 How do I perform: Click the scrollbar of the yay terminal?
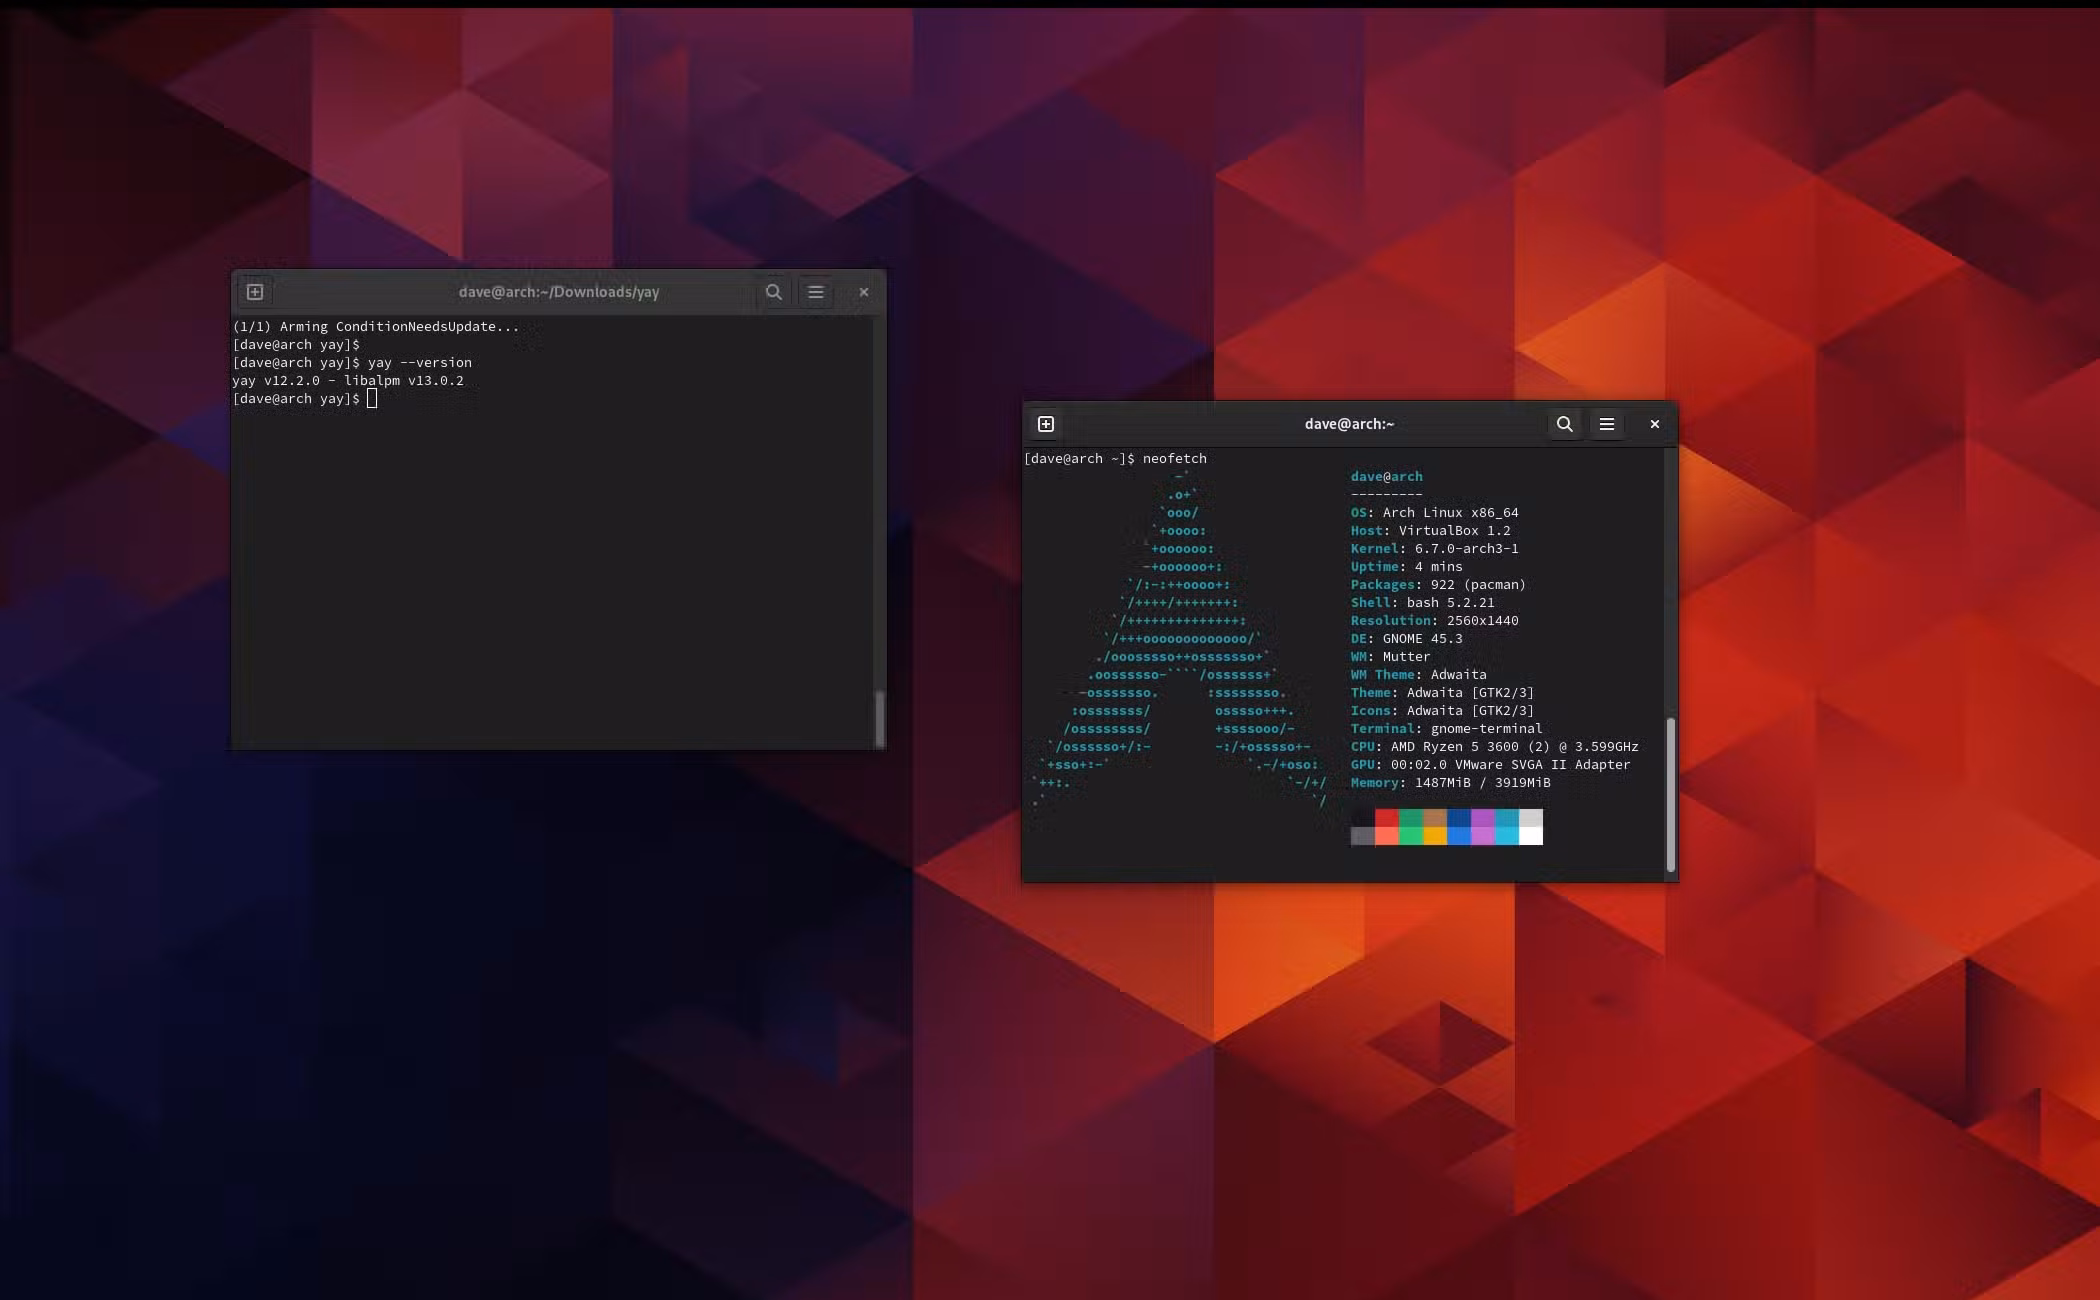(x=880, y=718)
